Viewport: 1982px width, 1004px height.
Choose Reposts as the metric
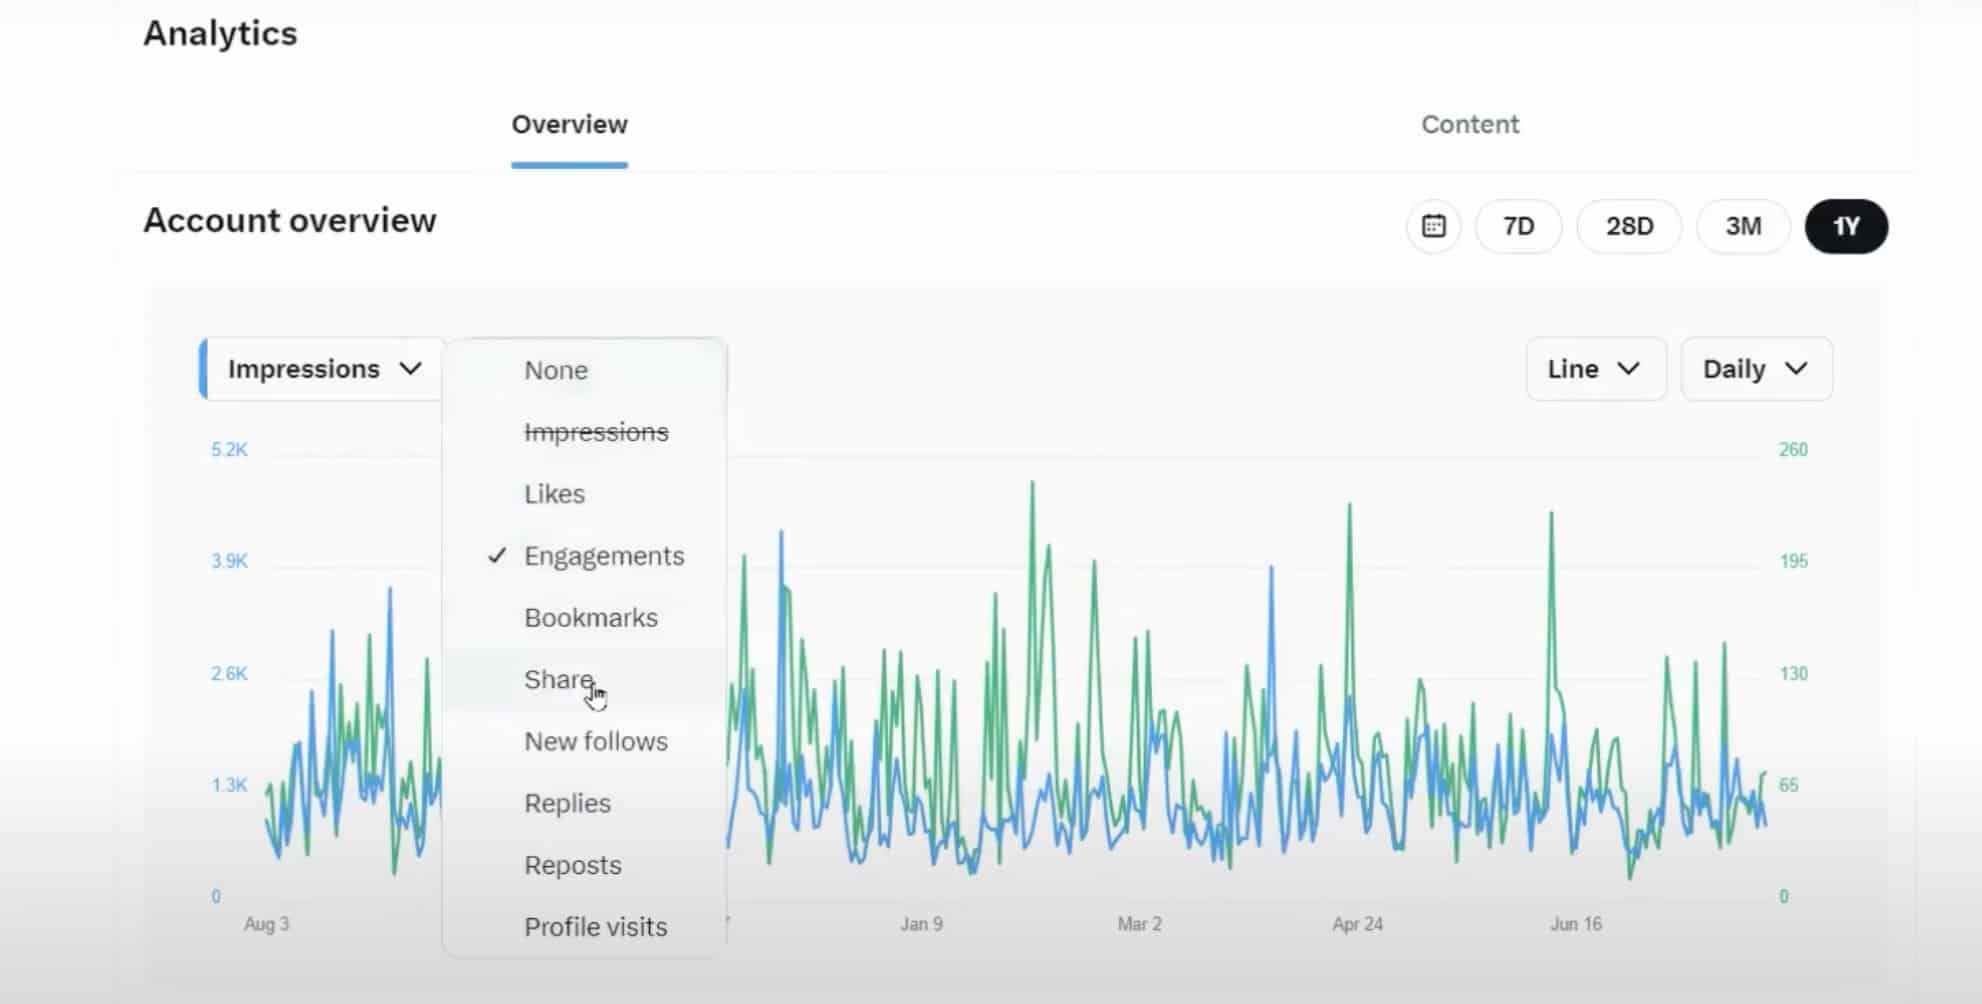pyautogui.click(x=573, y=864)
